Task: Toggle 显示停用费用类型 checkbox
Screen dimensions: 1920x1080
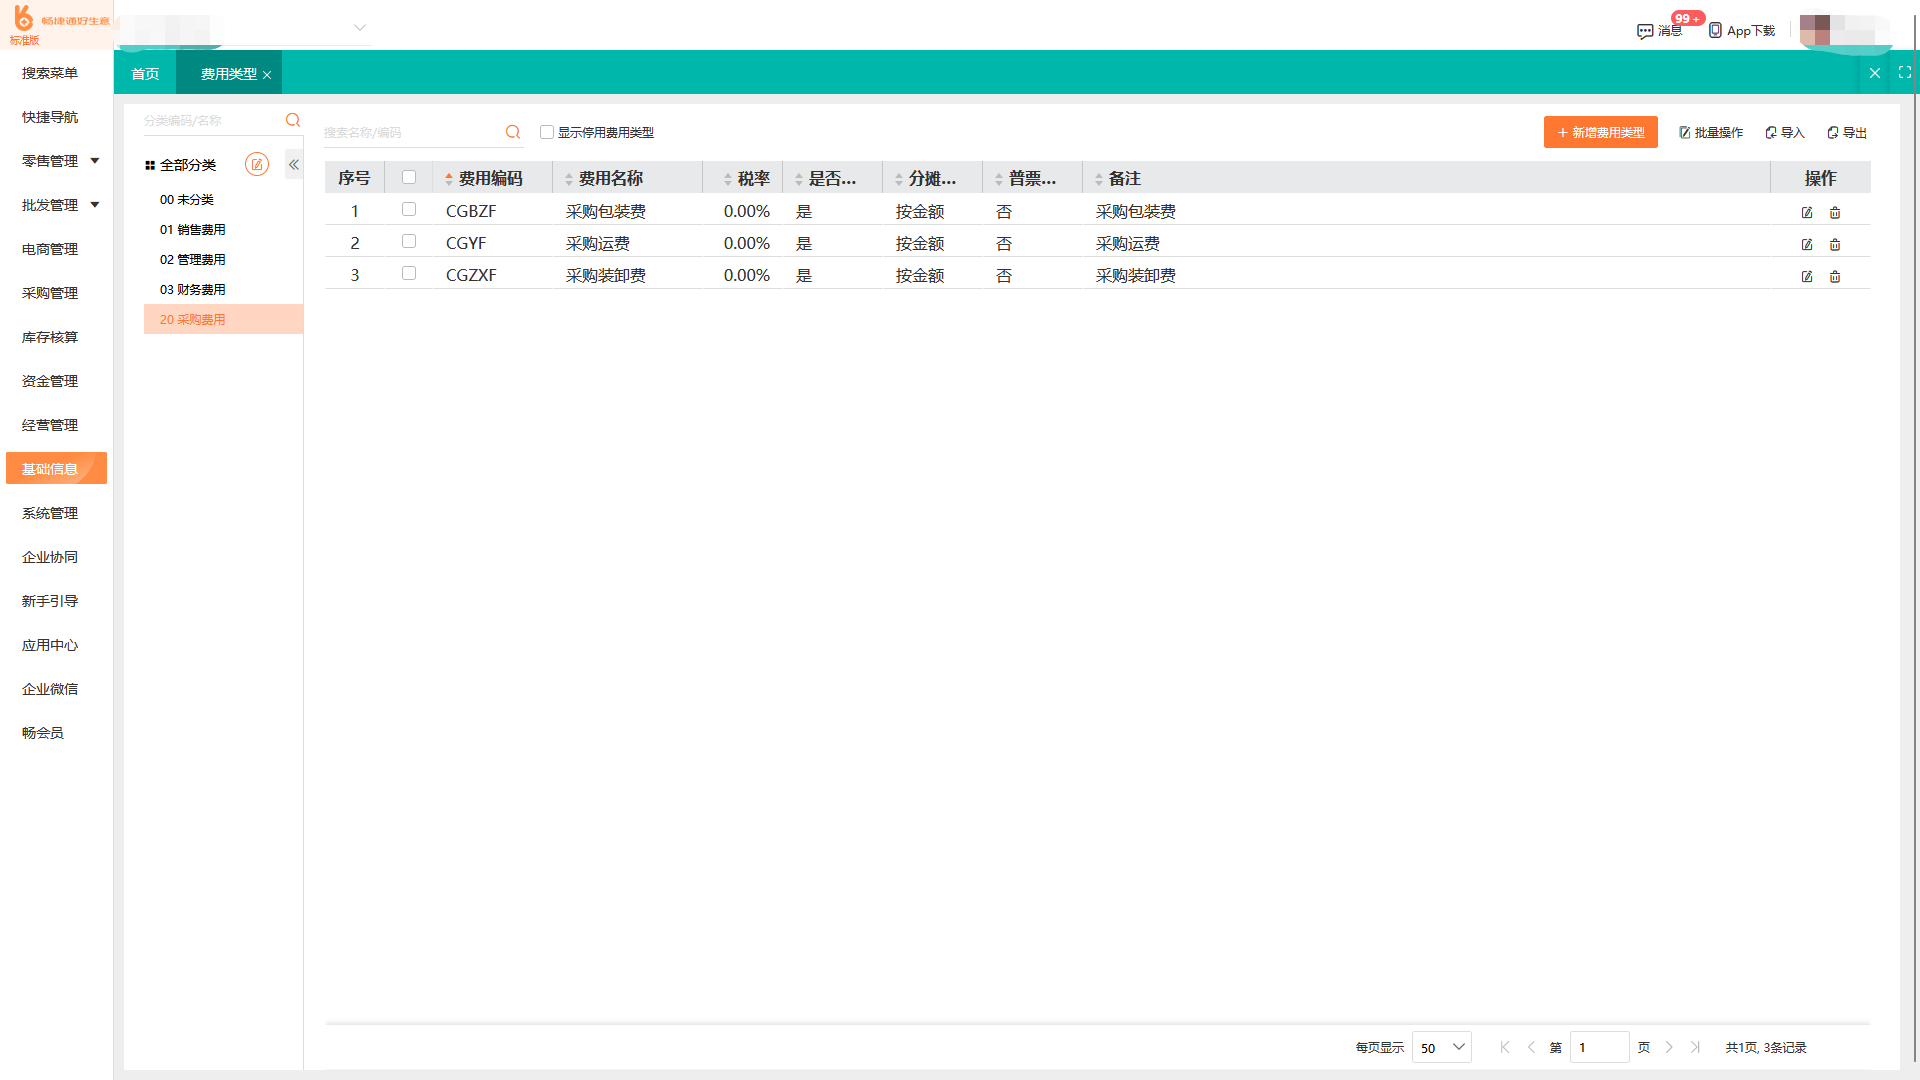Action: pyautogui.click(x=545, y=132)
